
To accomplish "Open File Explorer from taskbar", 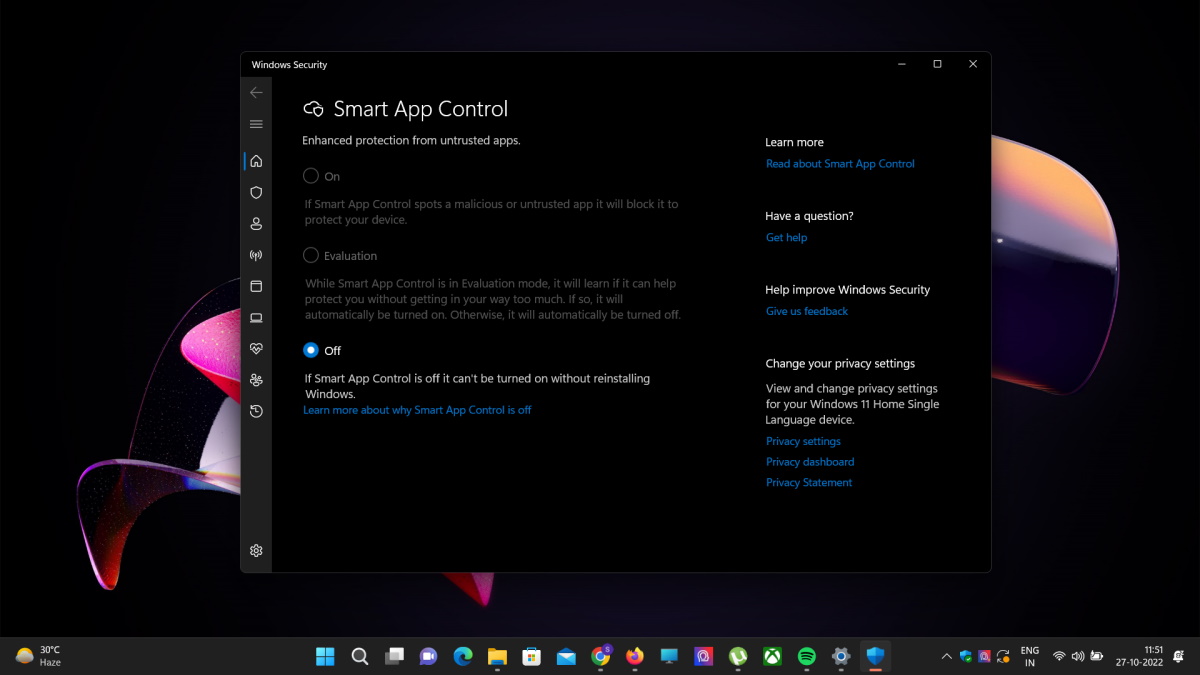I will click(497, 656).
